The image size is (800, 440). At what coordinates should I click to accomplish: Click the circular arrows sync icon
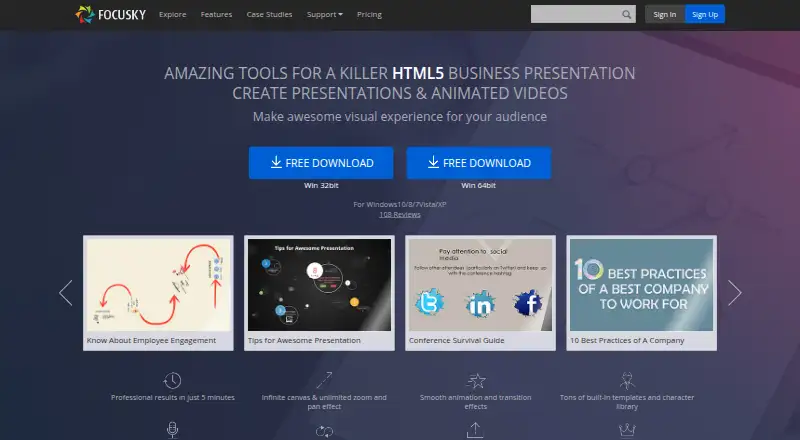point(324,431)
